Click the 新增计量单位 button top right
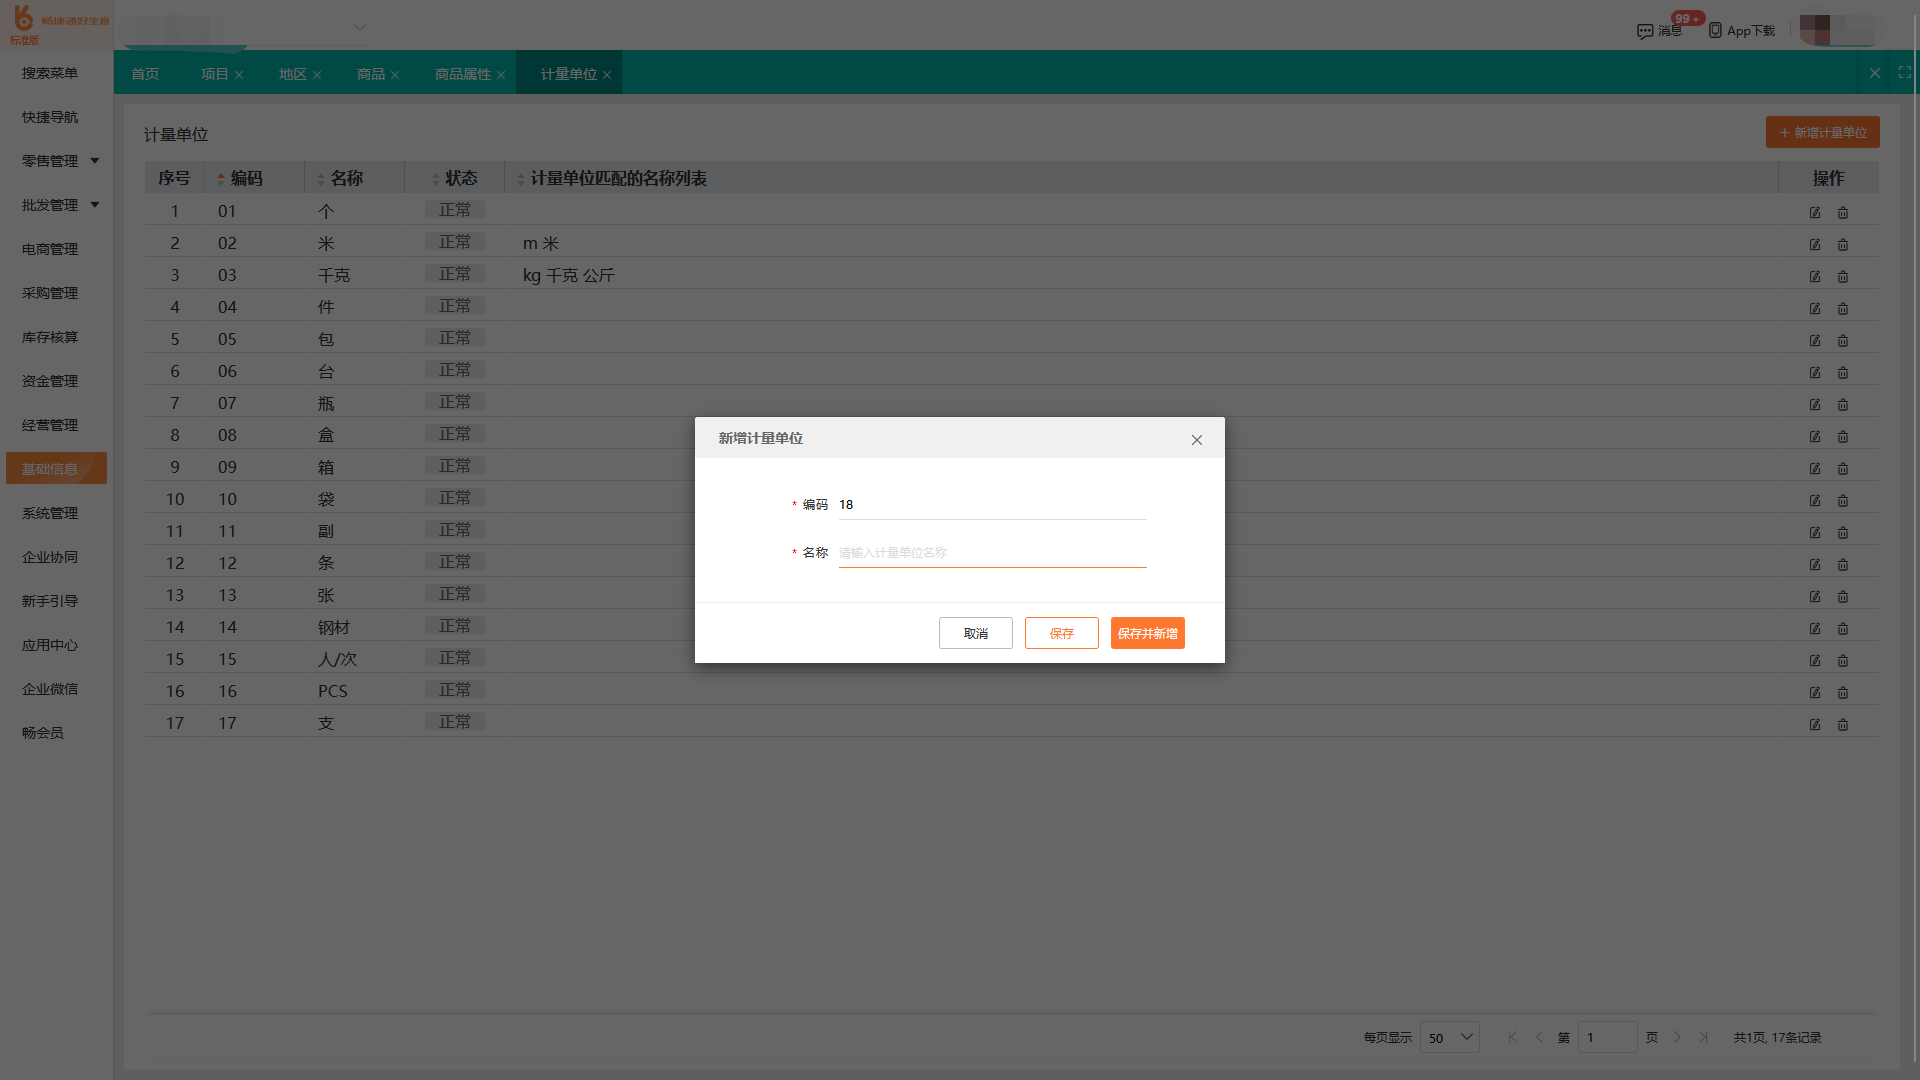The width and height of the screenshot is (1920, 1080). pyautogui.click(x=1822, y=132)
